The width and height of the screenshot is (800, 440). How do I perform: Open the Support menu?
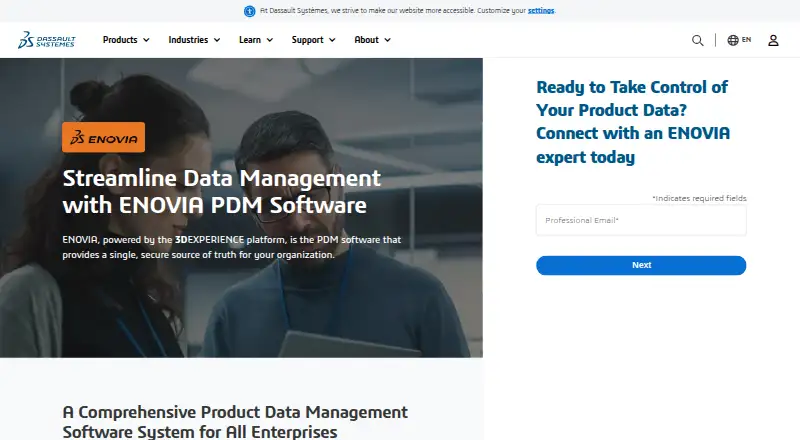pos(307,40)
